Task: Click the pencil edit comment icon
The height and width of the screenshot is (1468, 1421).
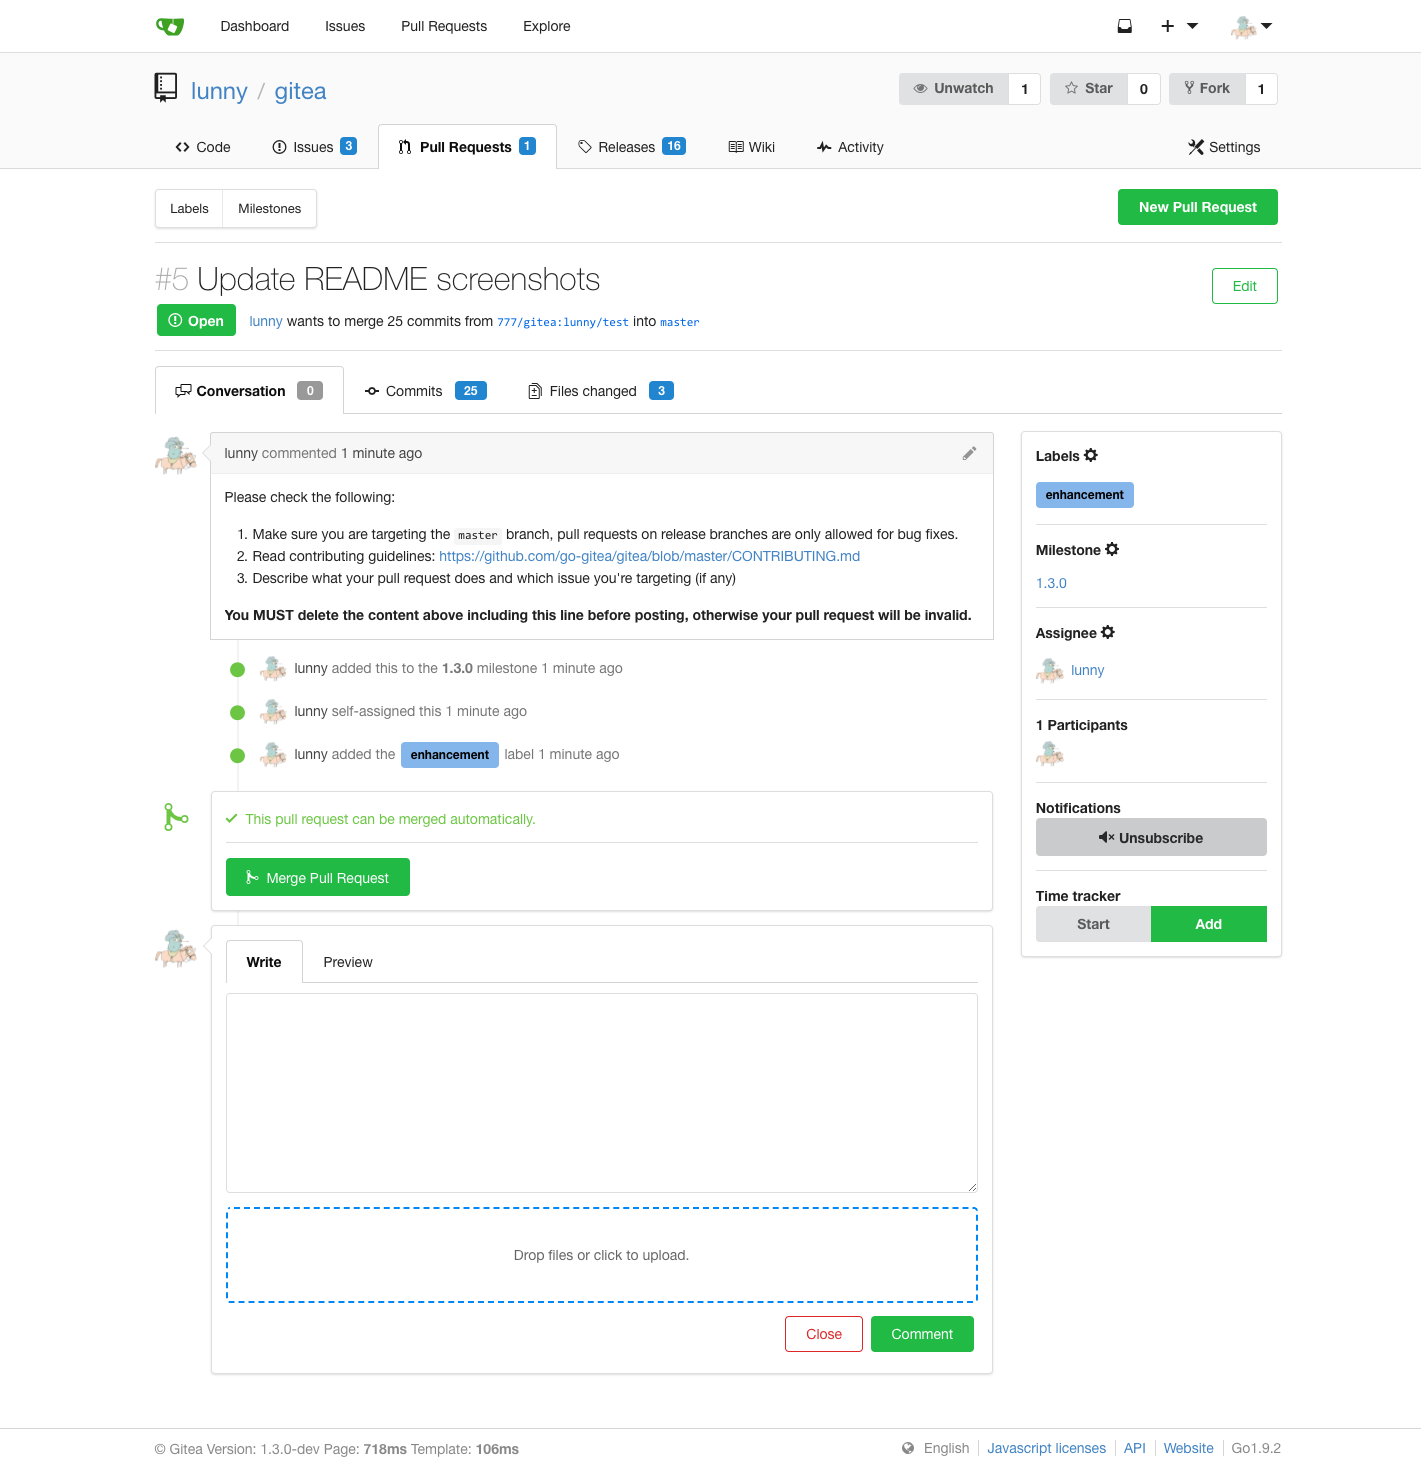Action: (968, 453)
